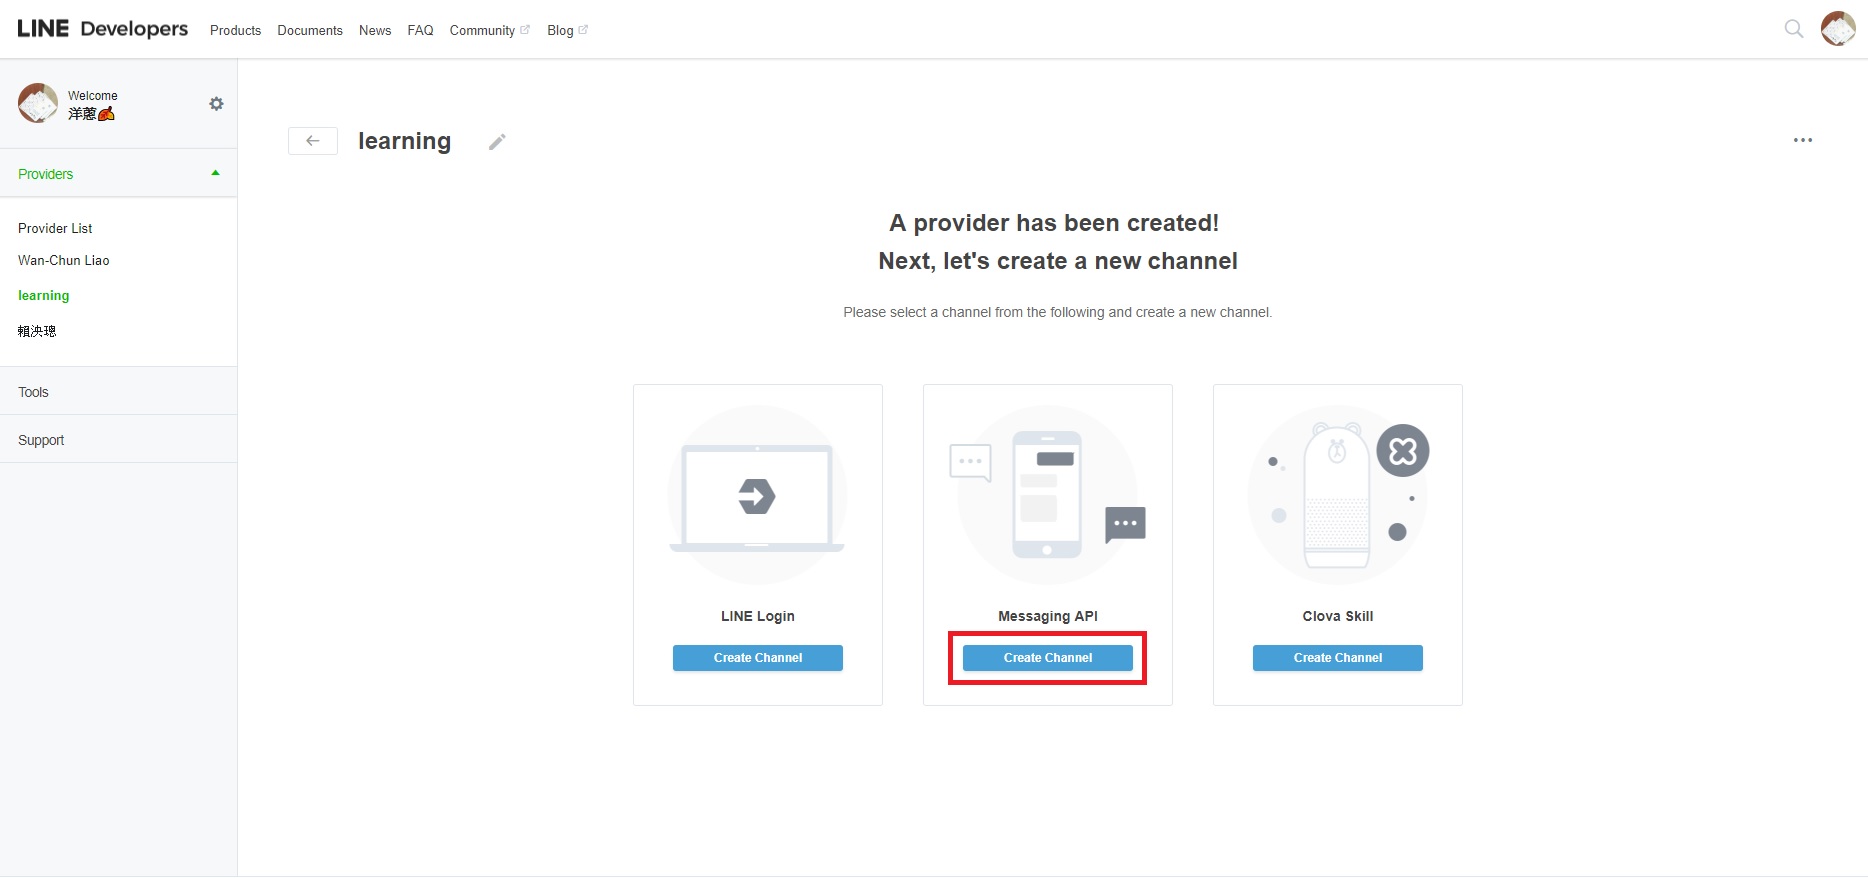Click the pencil icon to rename learning
The height and width of the screenshot is (878, 1868).
[x=497, y=142]
